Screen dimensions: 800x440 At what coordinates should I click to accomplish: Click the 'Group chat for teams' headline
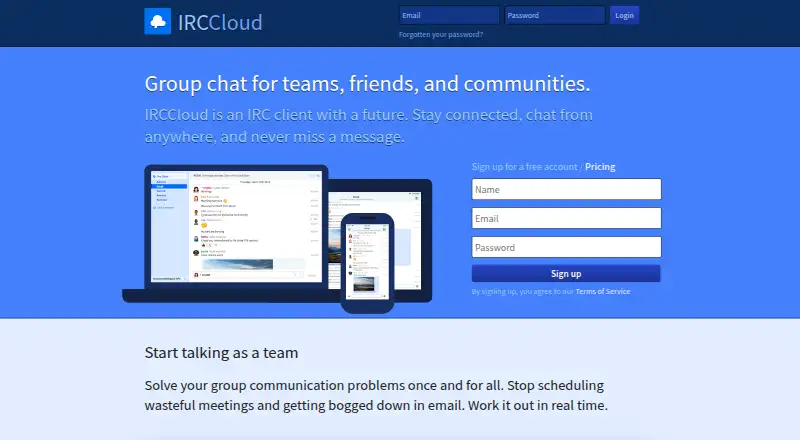pyautogui.click(x=367, y=84)
